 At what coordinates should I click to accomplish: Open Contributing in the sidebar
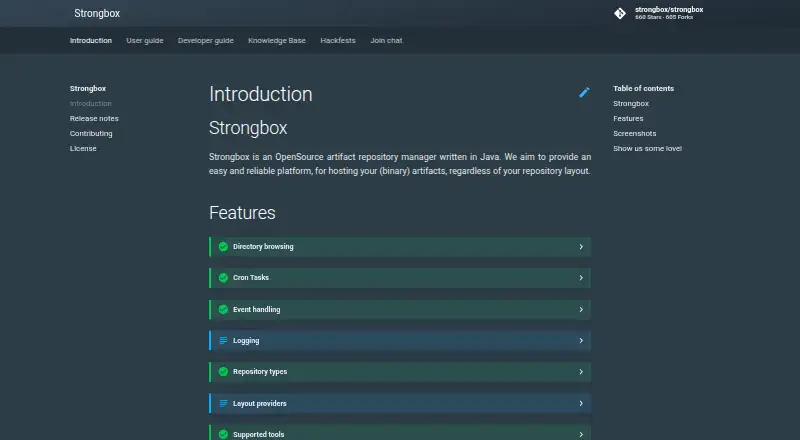(x=91, y=133)
